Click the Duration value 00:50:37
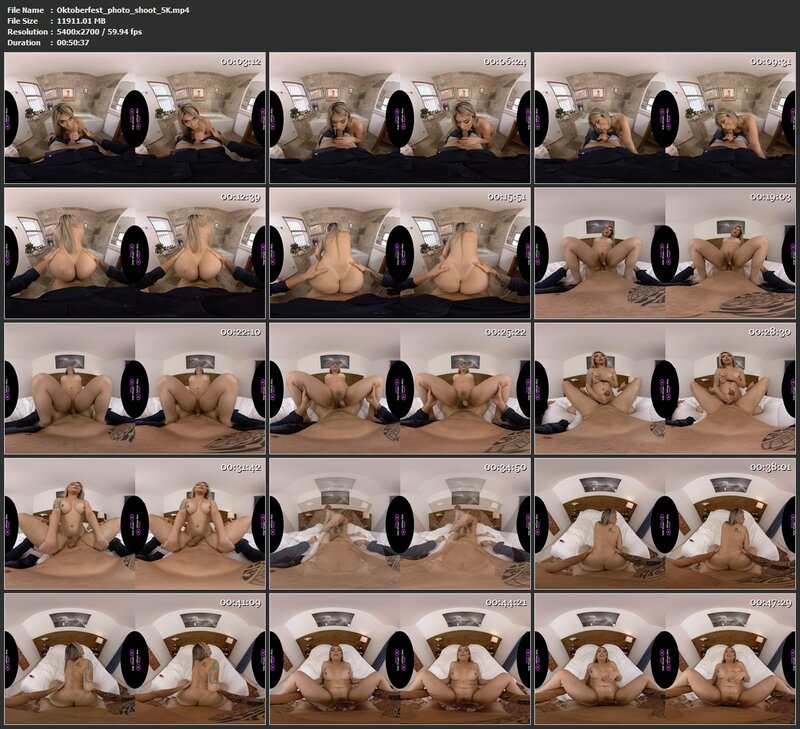800x729 pixels. coord(75,43)
